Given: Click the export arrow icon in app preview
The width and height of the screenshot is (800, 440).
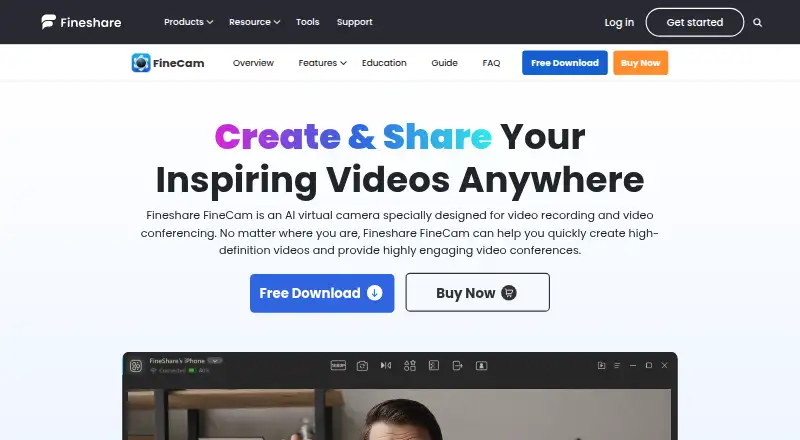Looking at the screenshot, I should tap(458, 365).
